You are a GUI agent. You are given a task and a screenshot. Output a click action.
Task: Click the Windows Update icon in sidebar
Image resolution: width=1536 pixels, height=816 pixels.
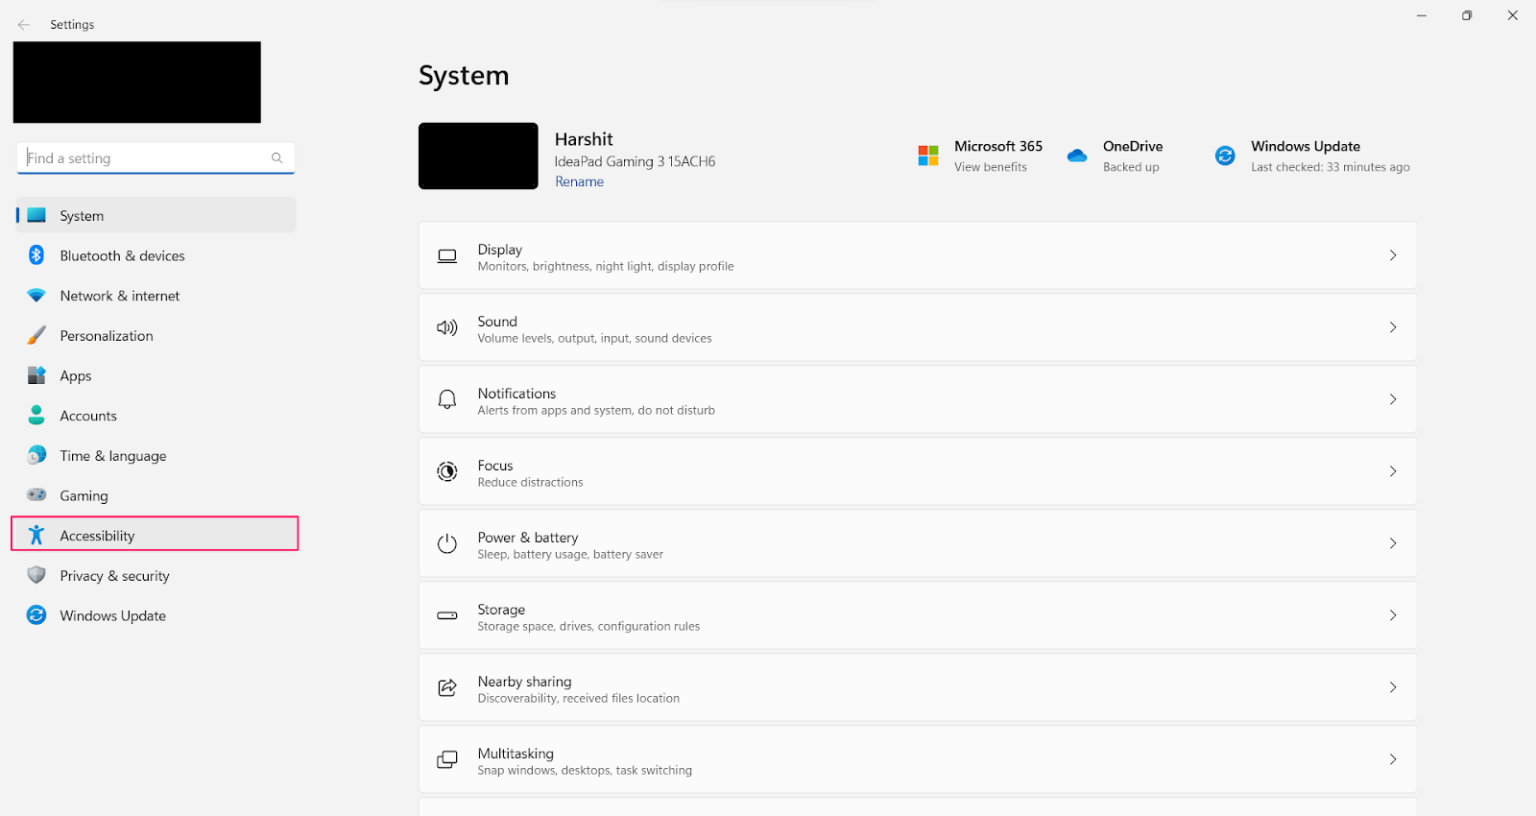click(x=36, y=615)
